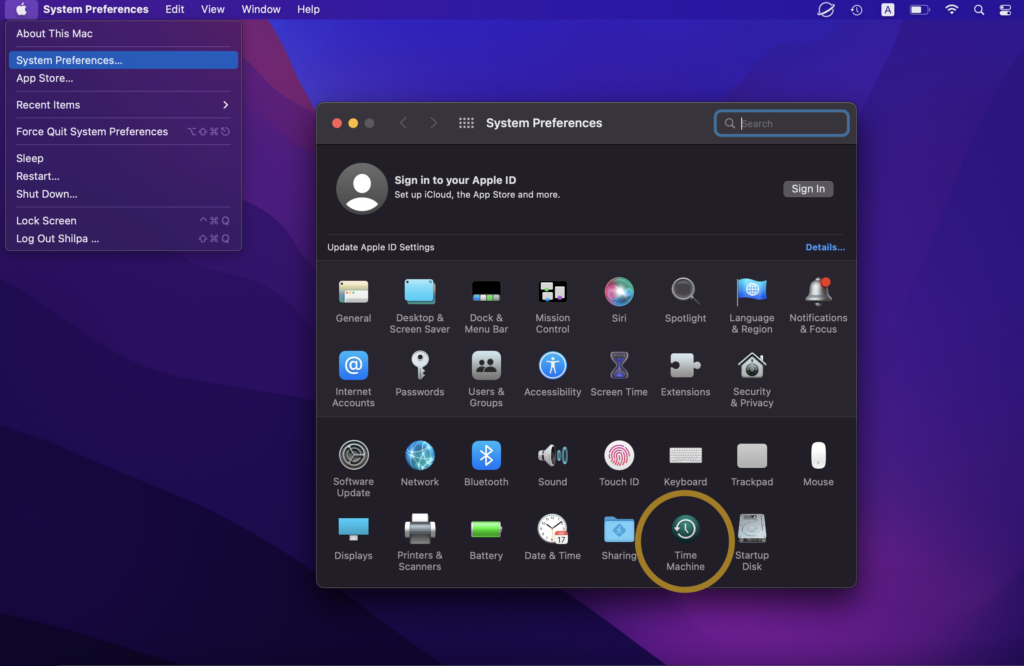Image resolution: width=1024 pixels, height=666 pixels.
Task: Choose Log Out Shilpa... entry
Action: pyautogui.click(x=123, y=238)
